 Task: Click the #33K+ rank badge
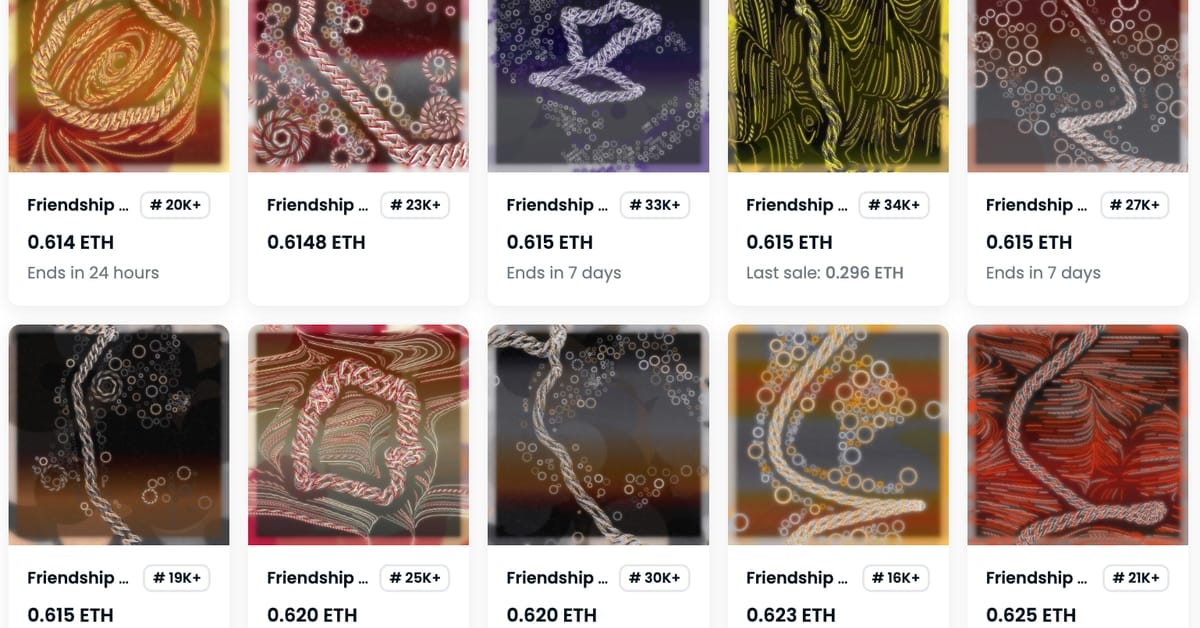654,205
